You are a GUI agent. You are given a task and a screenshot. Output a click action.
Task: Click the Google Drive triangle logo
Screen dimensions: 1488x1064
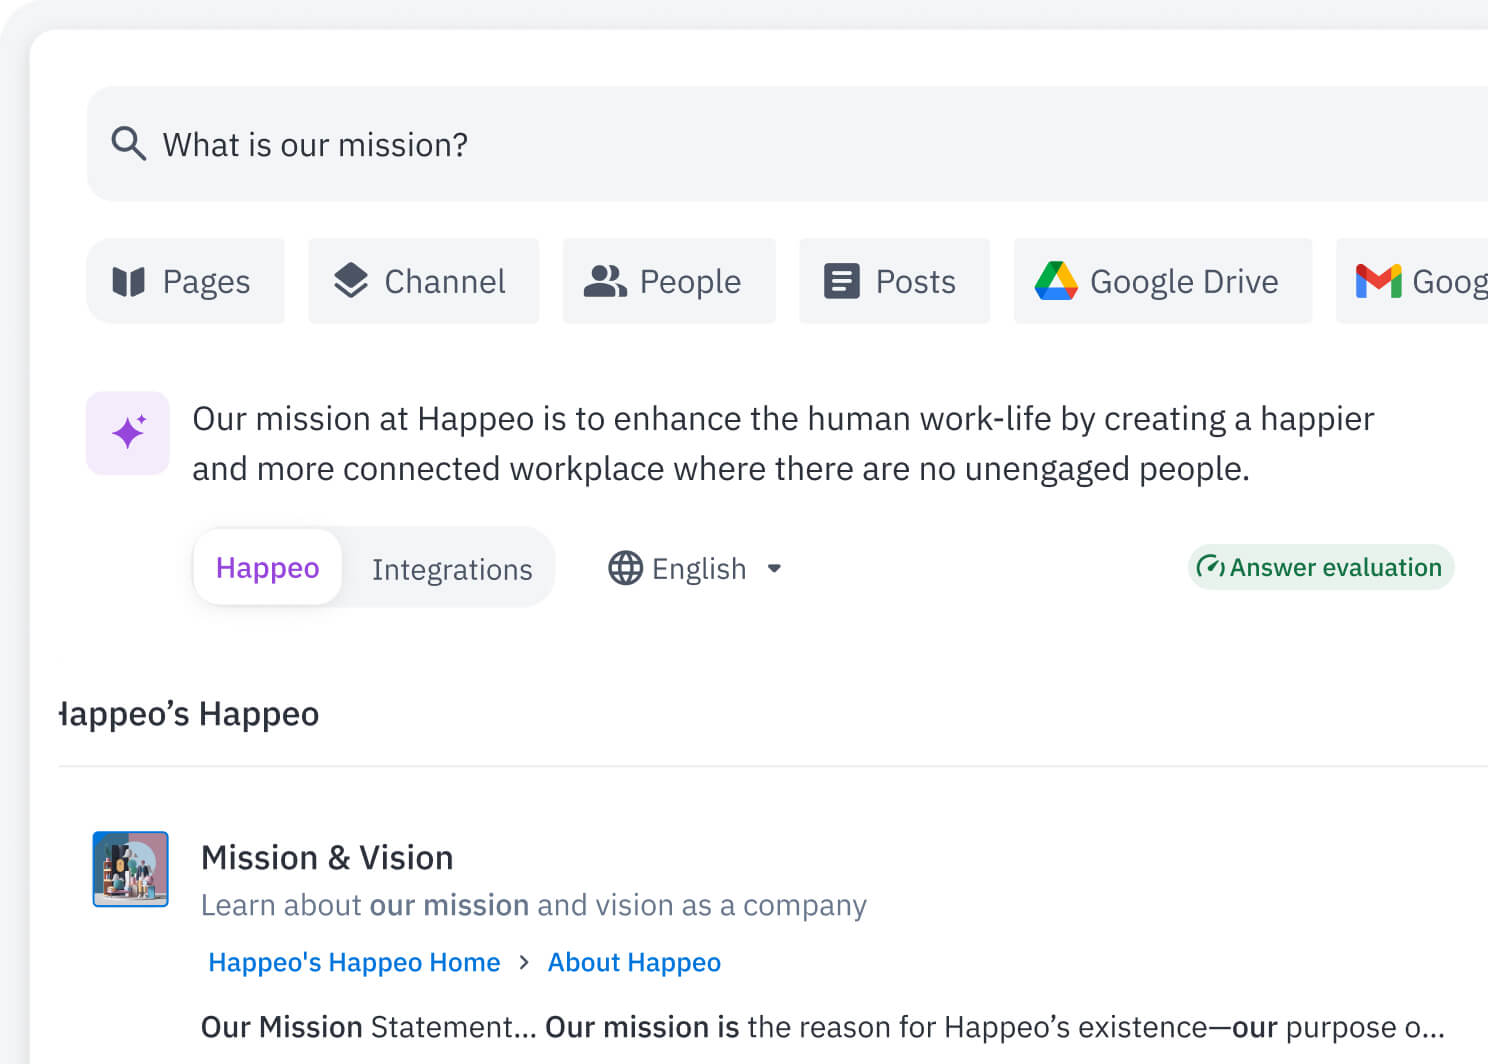click(x=1056, y=281)
